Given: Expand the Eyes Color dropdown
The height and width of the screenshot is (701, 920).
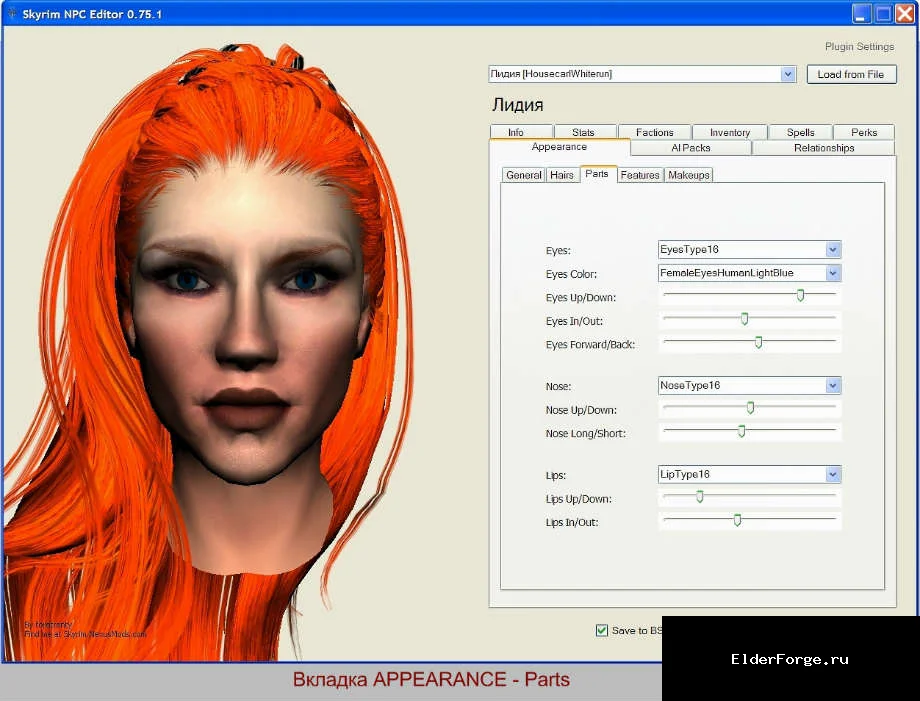Looking at the screenshot, I should [x=833, y=273].
